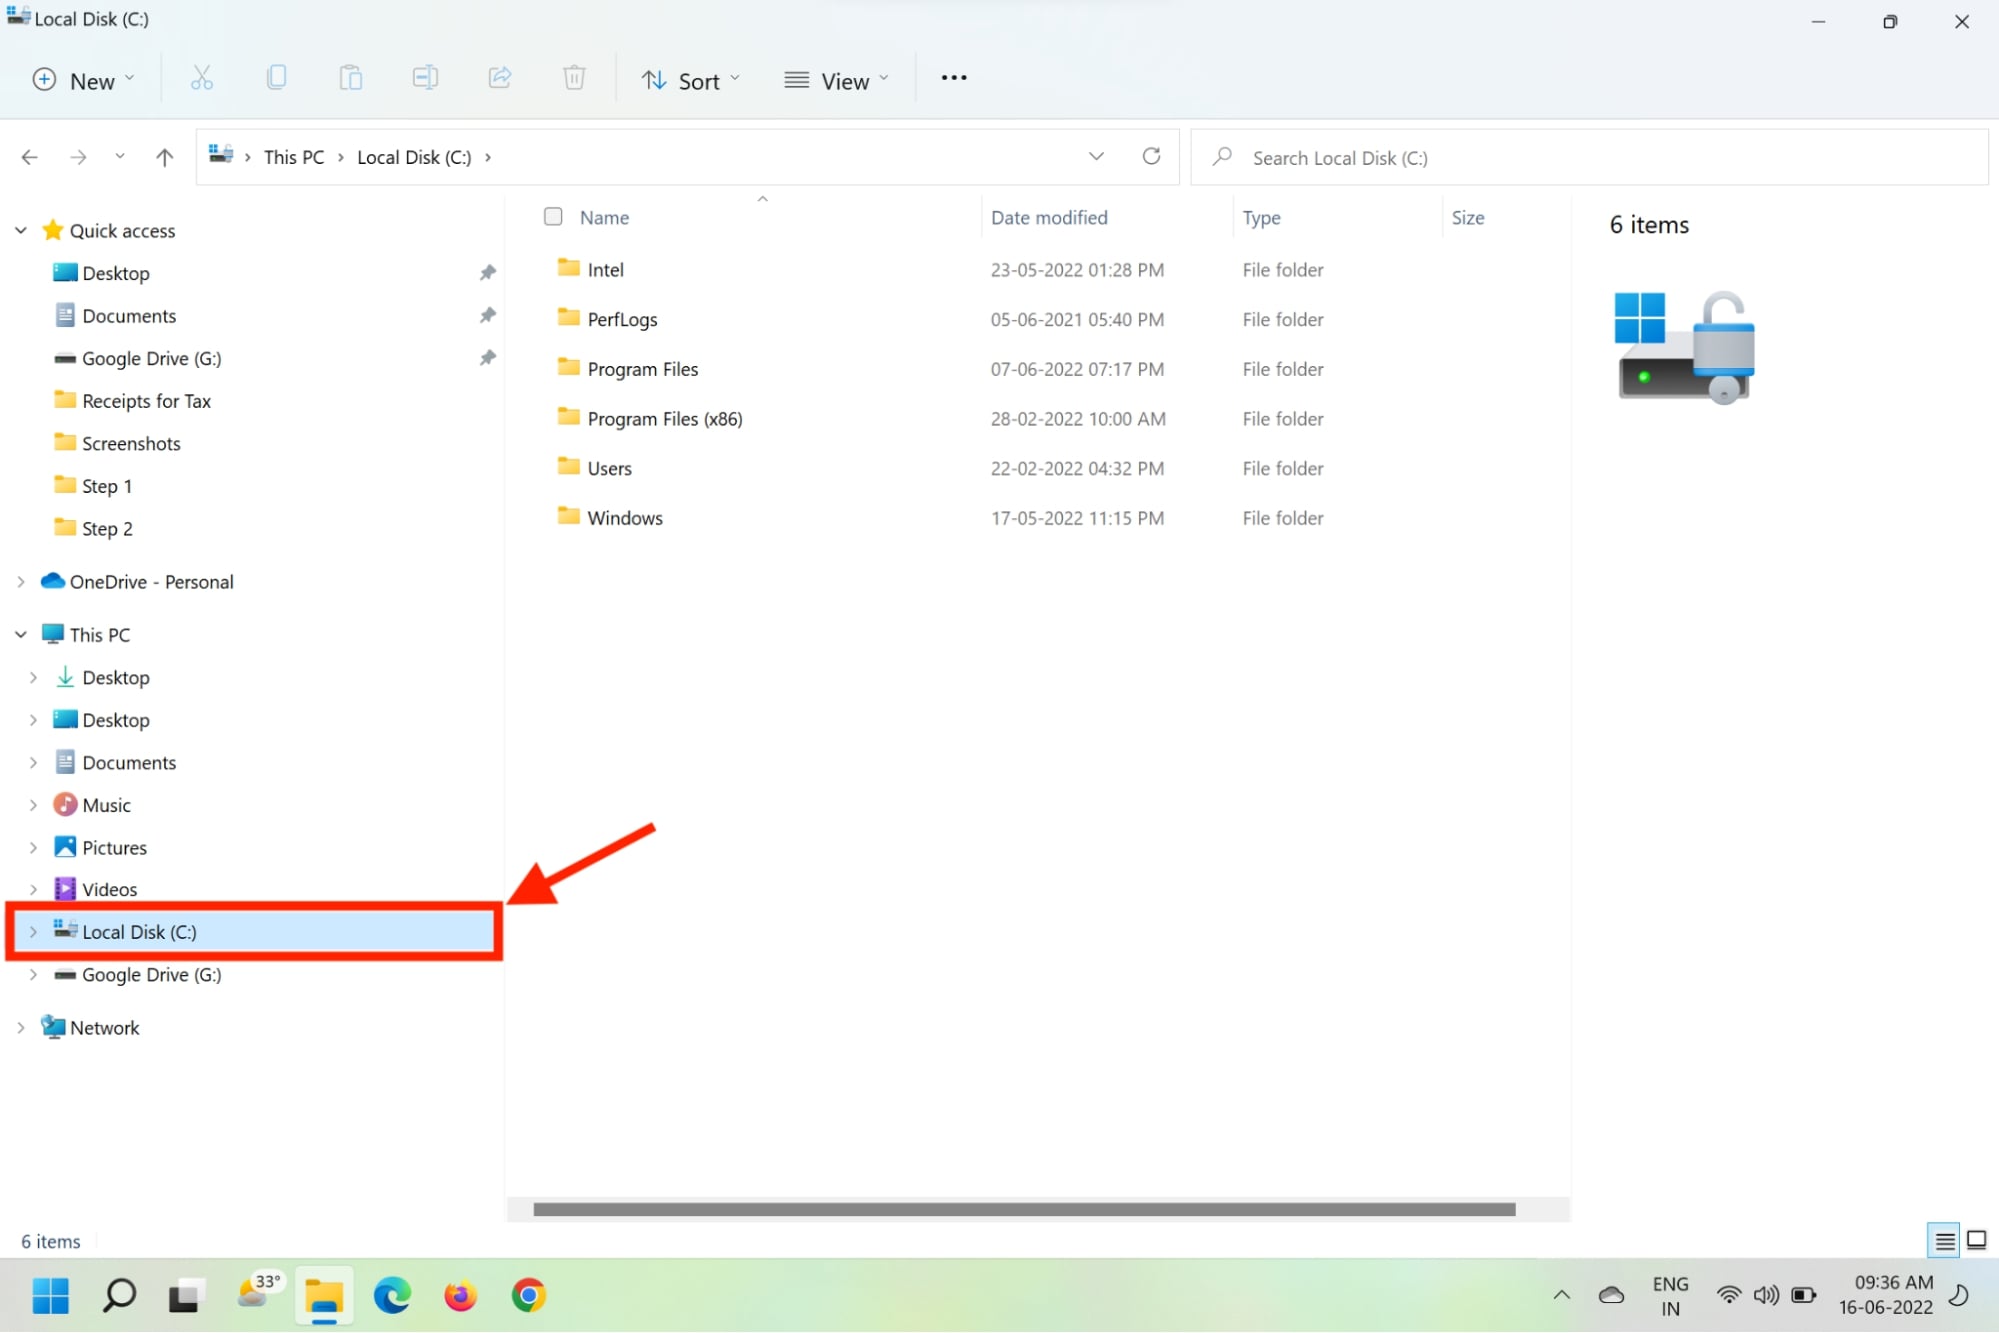Click the Share icon in the toolbar
Image resolution: width=1999 pixels, height=1333 pixels.
click(500, 78)
